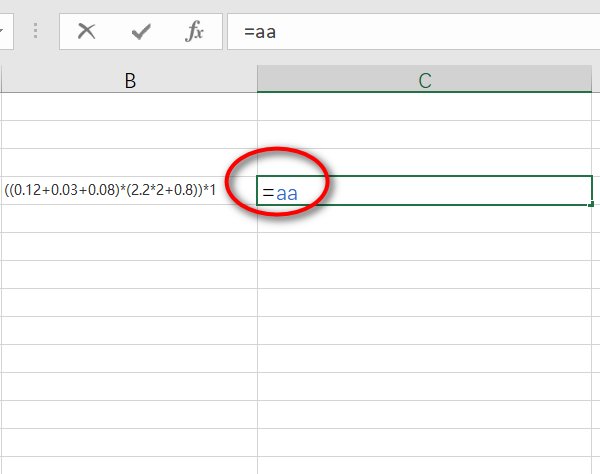Select the column C header

[x=425, y=80]
